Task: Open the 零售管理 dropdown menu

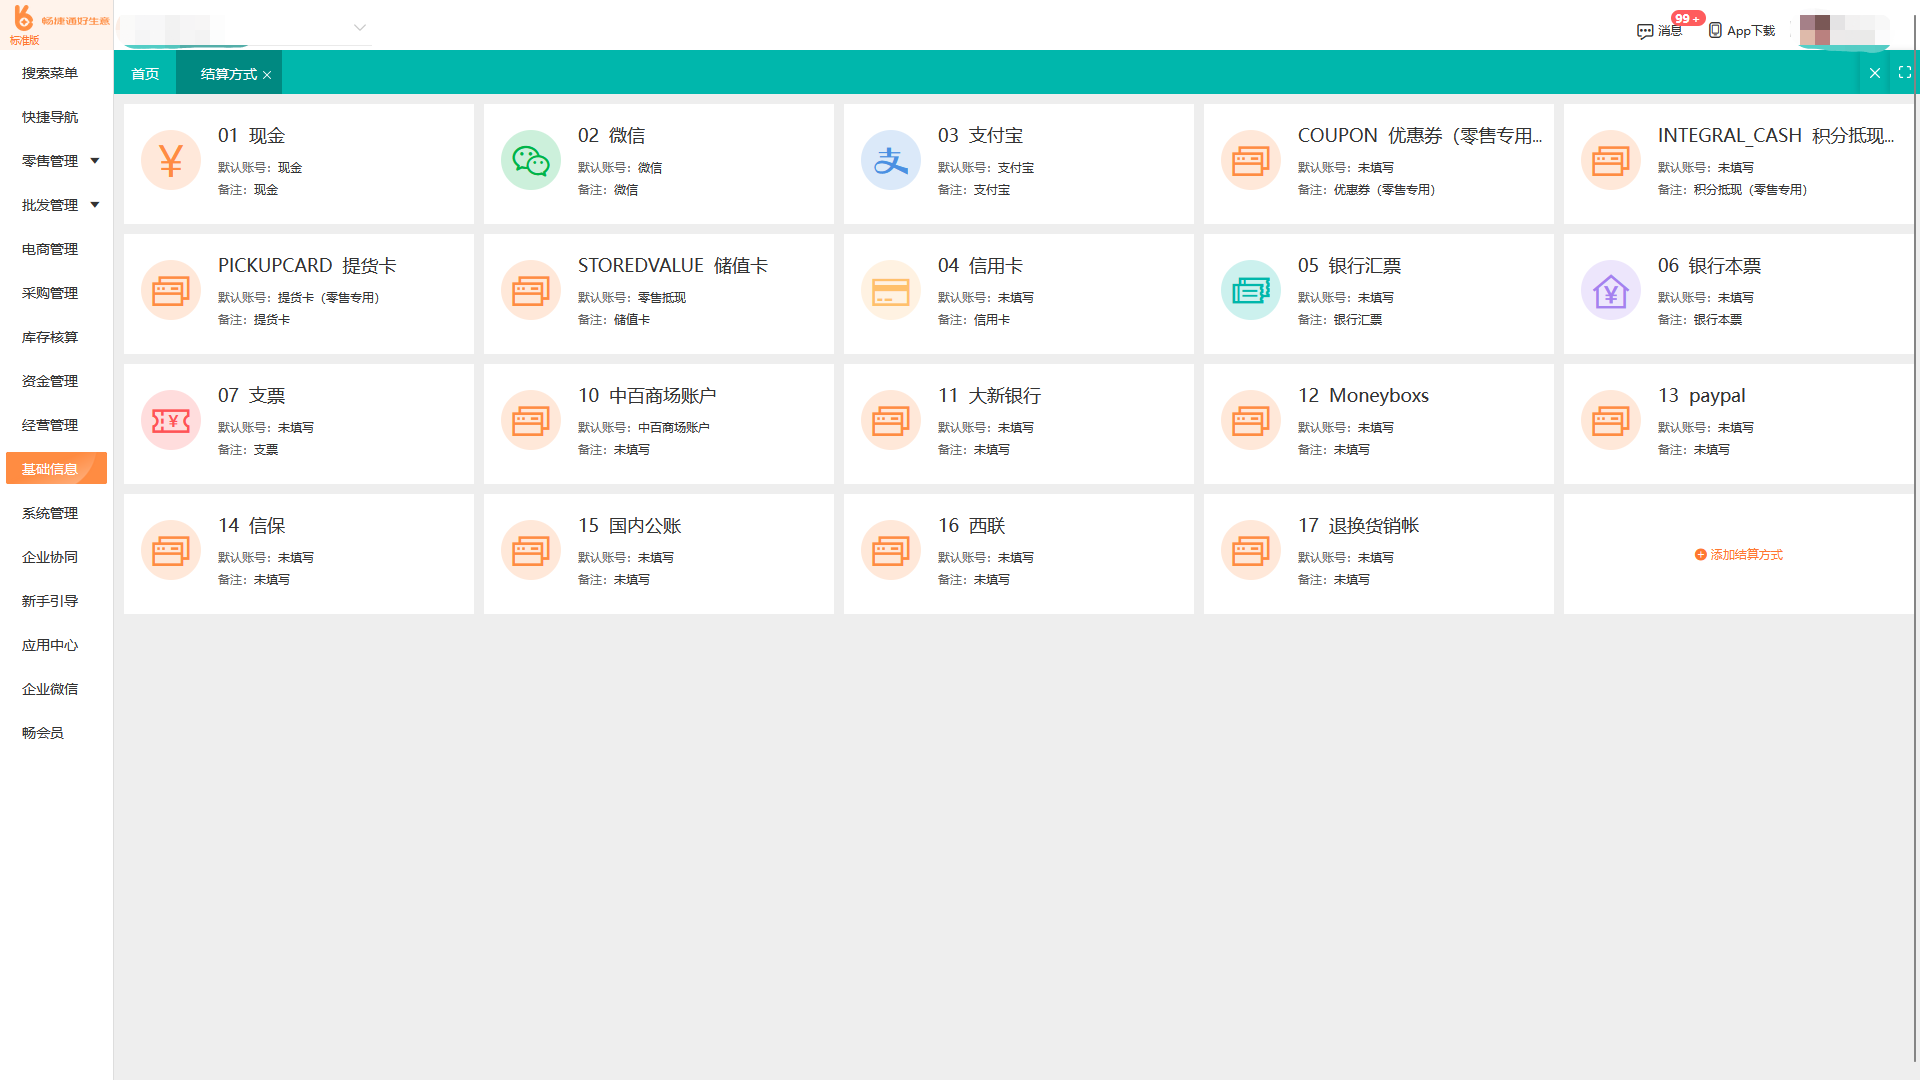Action: 53,161
